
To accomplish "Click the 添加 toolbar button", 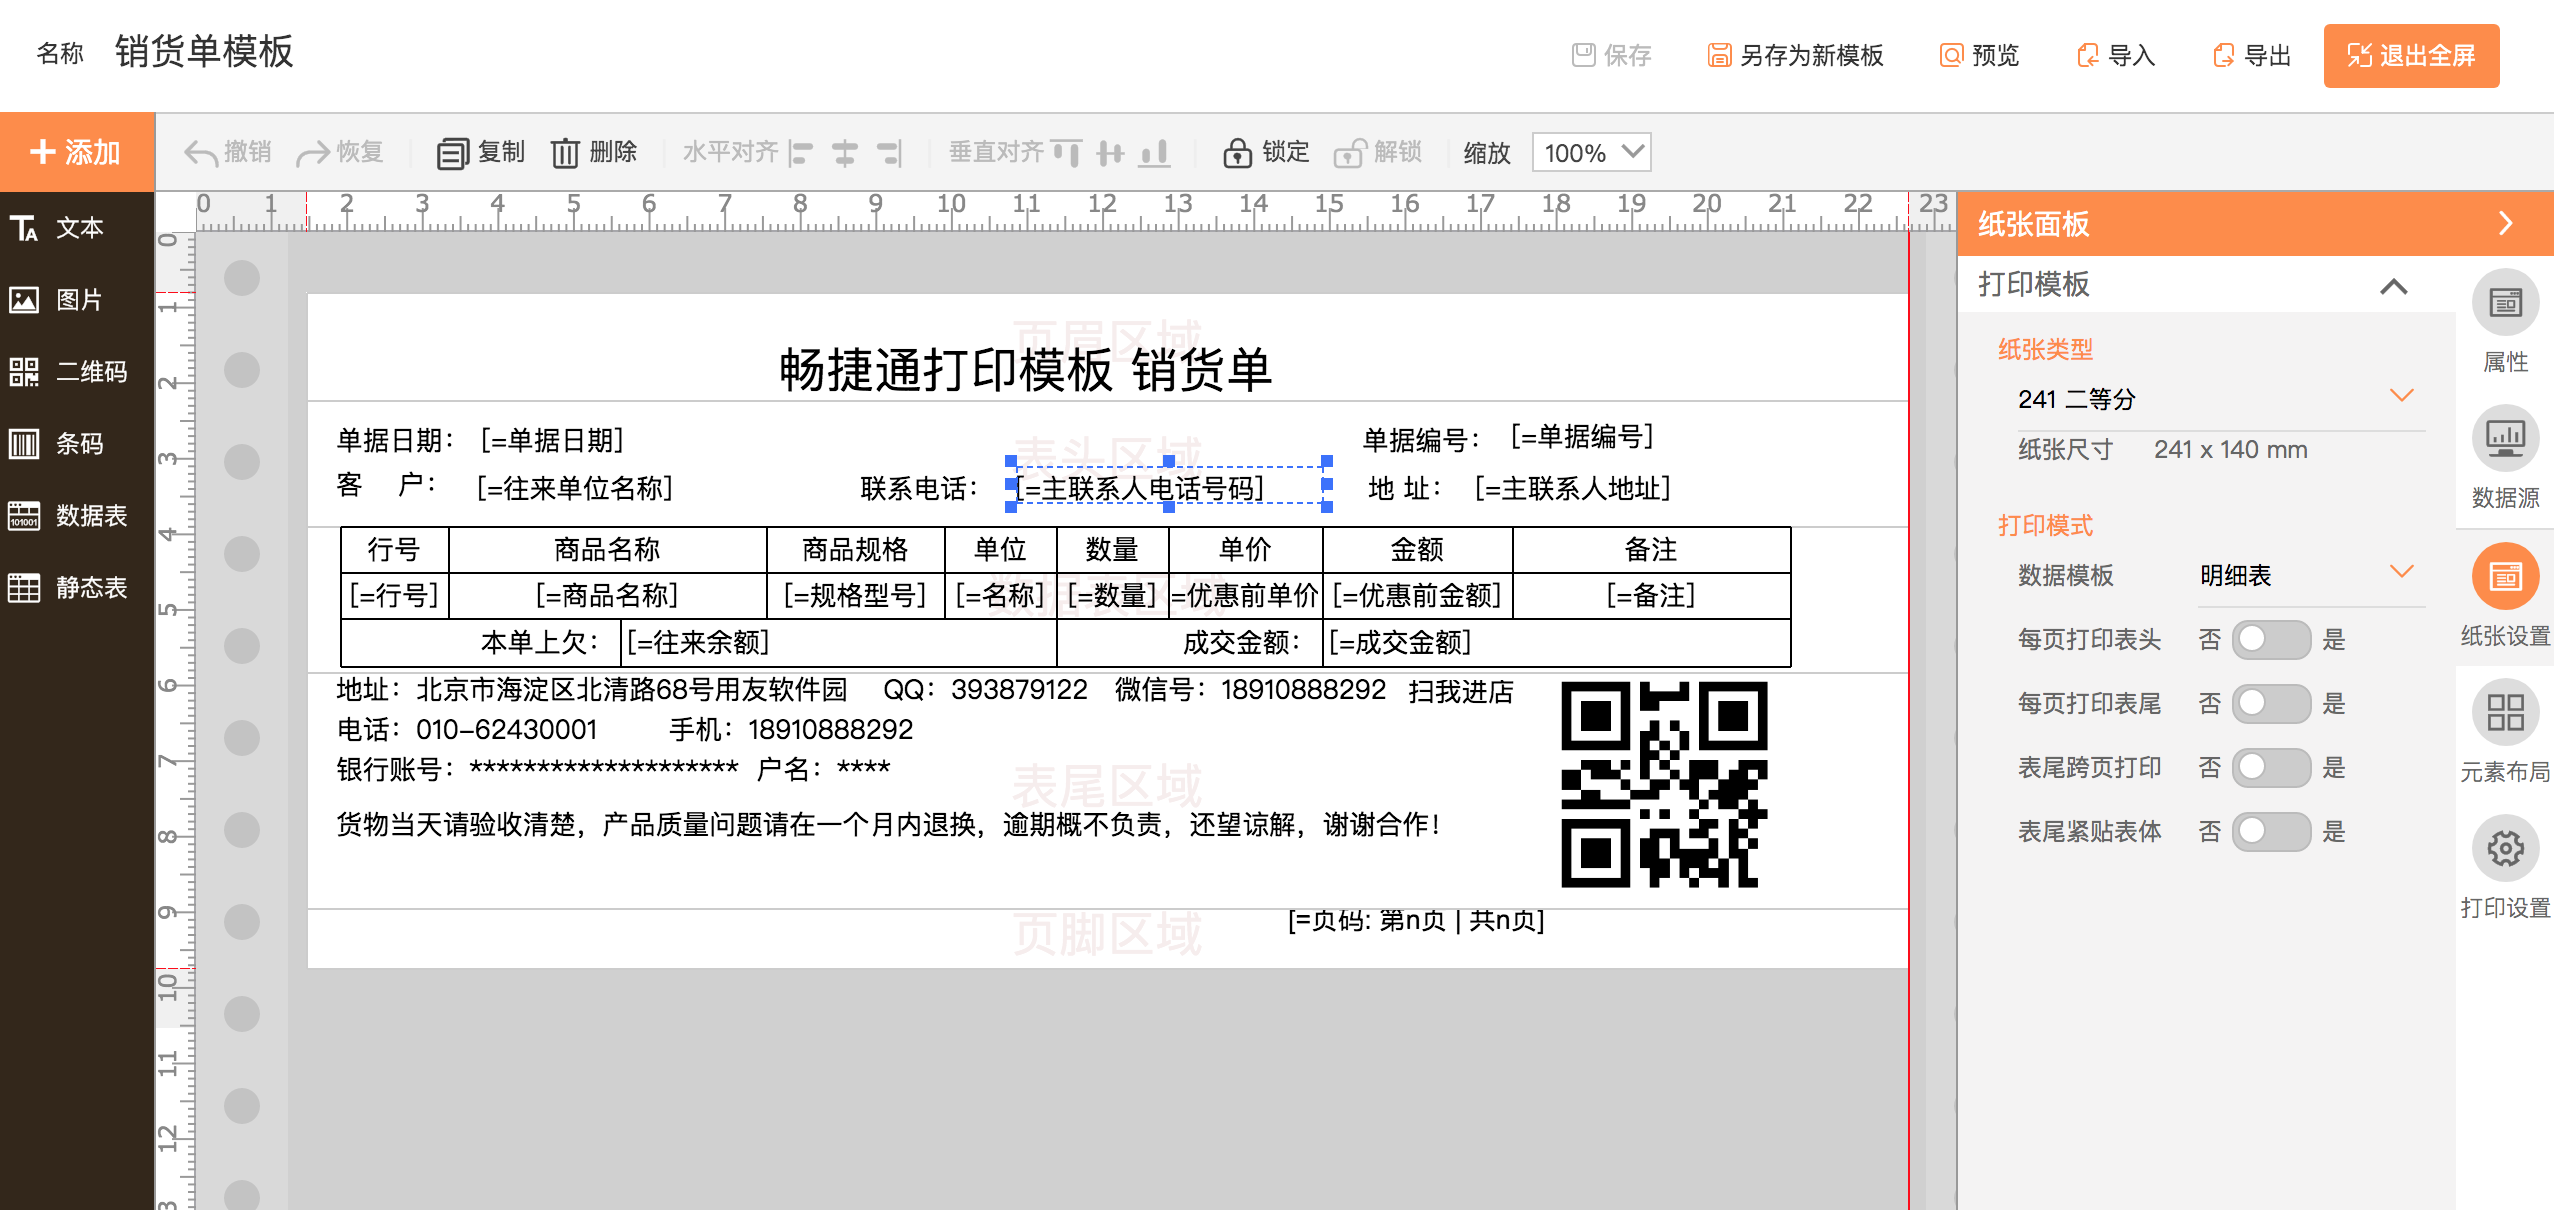I will coord(73,151).
